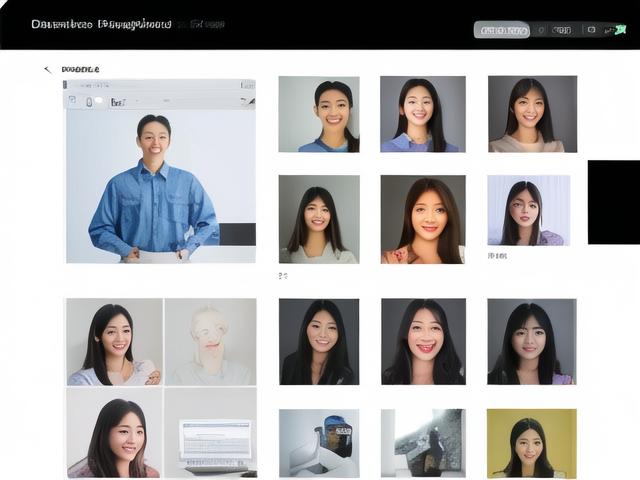Open the dark rocky scene thumbnail
The image size is (640, 480).
[422, 443]
